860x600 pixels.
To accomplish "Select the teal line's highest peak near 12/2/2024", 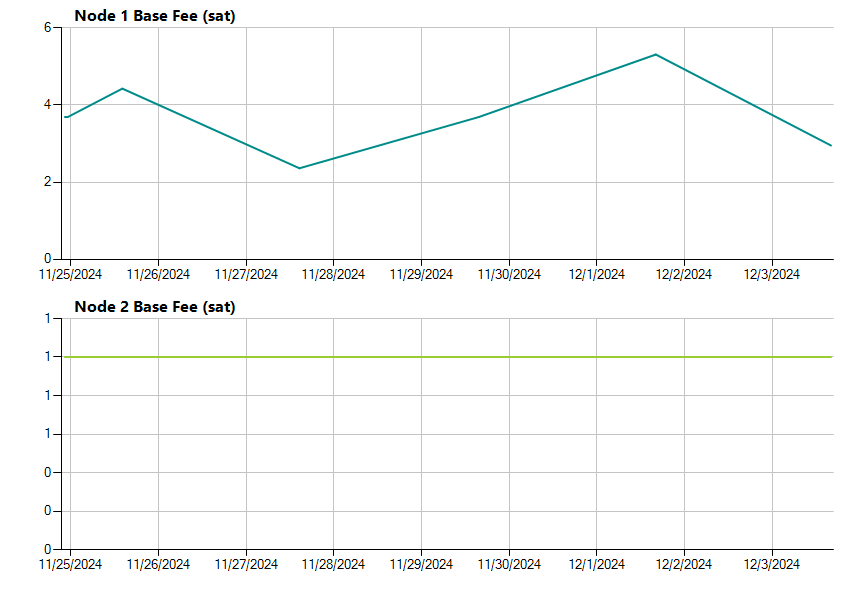I will [x=656, y=54].
